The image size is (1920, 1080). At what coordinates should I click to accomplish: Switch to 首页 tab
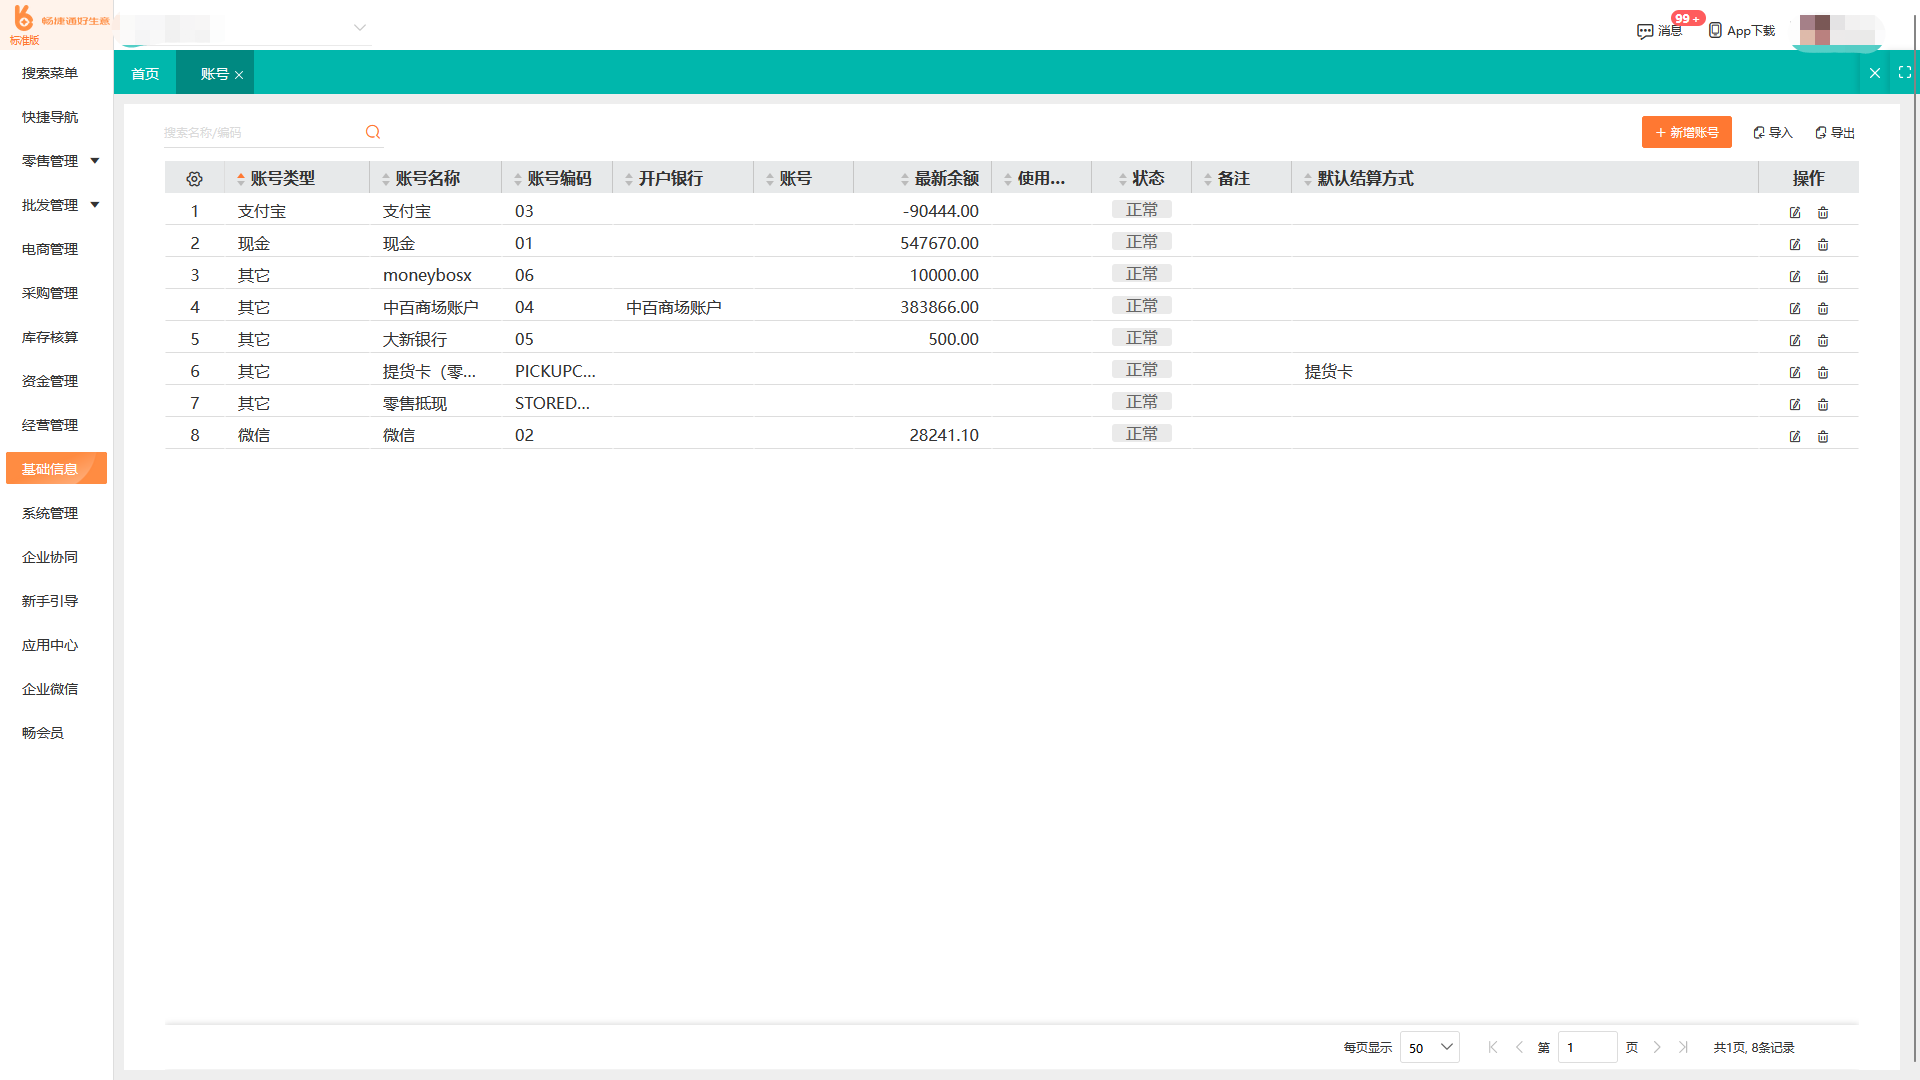pyautogui.click(x=145, y=73)
